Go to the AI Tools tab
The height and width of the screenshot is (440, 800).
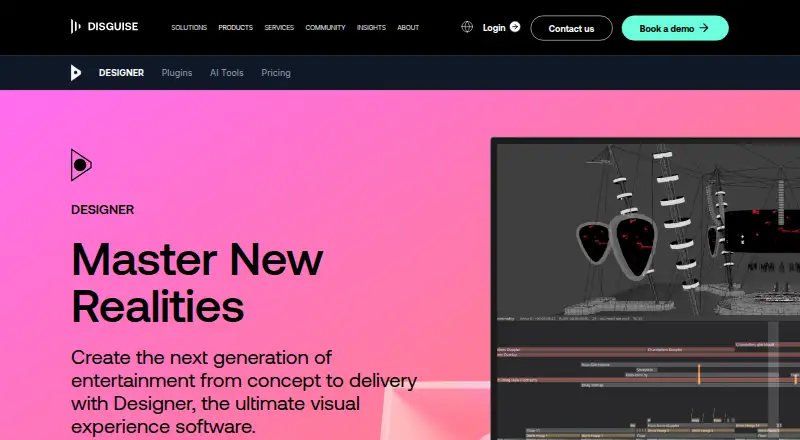(227, 72)
